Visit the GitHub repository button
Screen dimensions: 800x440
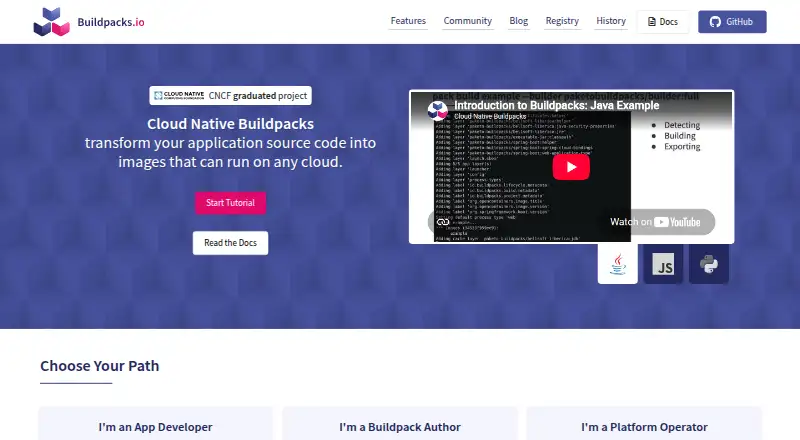[732, 22]
